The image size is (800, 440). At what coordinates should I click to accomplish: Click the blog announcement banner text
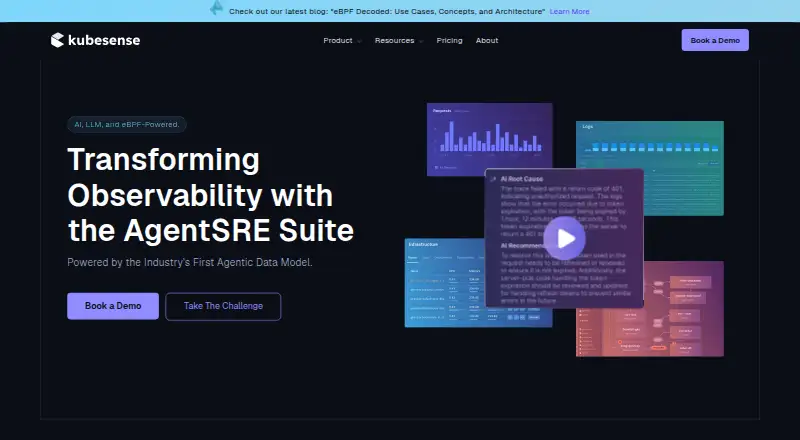coord(387,11)
